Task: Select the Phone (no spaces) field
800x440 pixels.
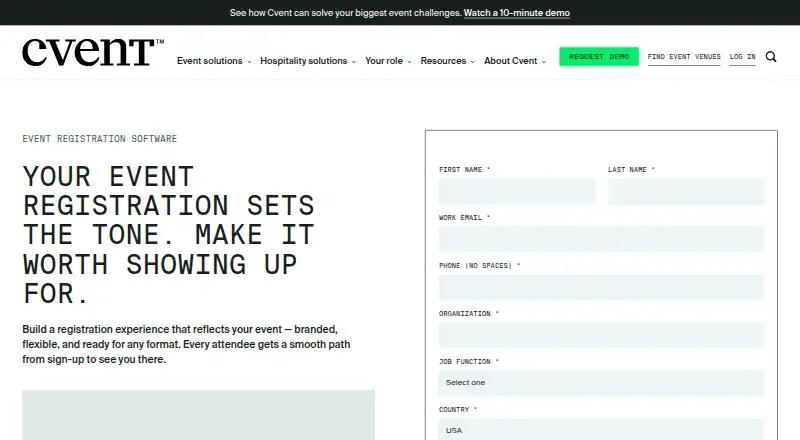Action: click(602, 287)
